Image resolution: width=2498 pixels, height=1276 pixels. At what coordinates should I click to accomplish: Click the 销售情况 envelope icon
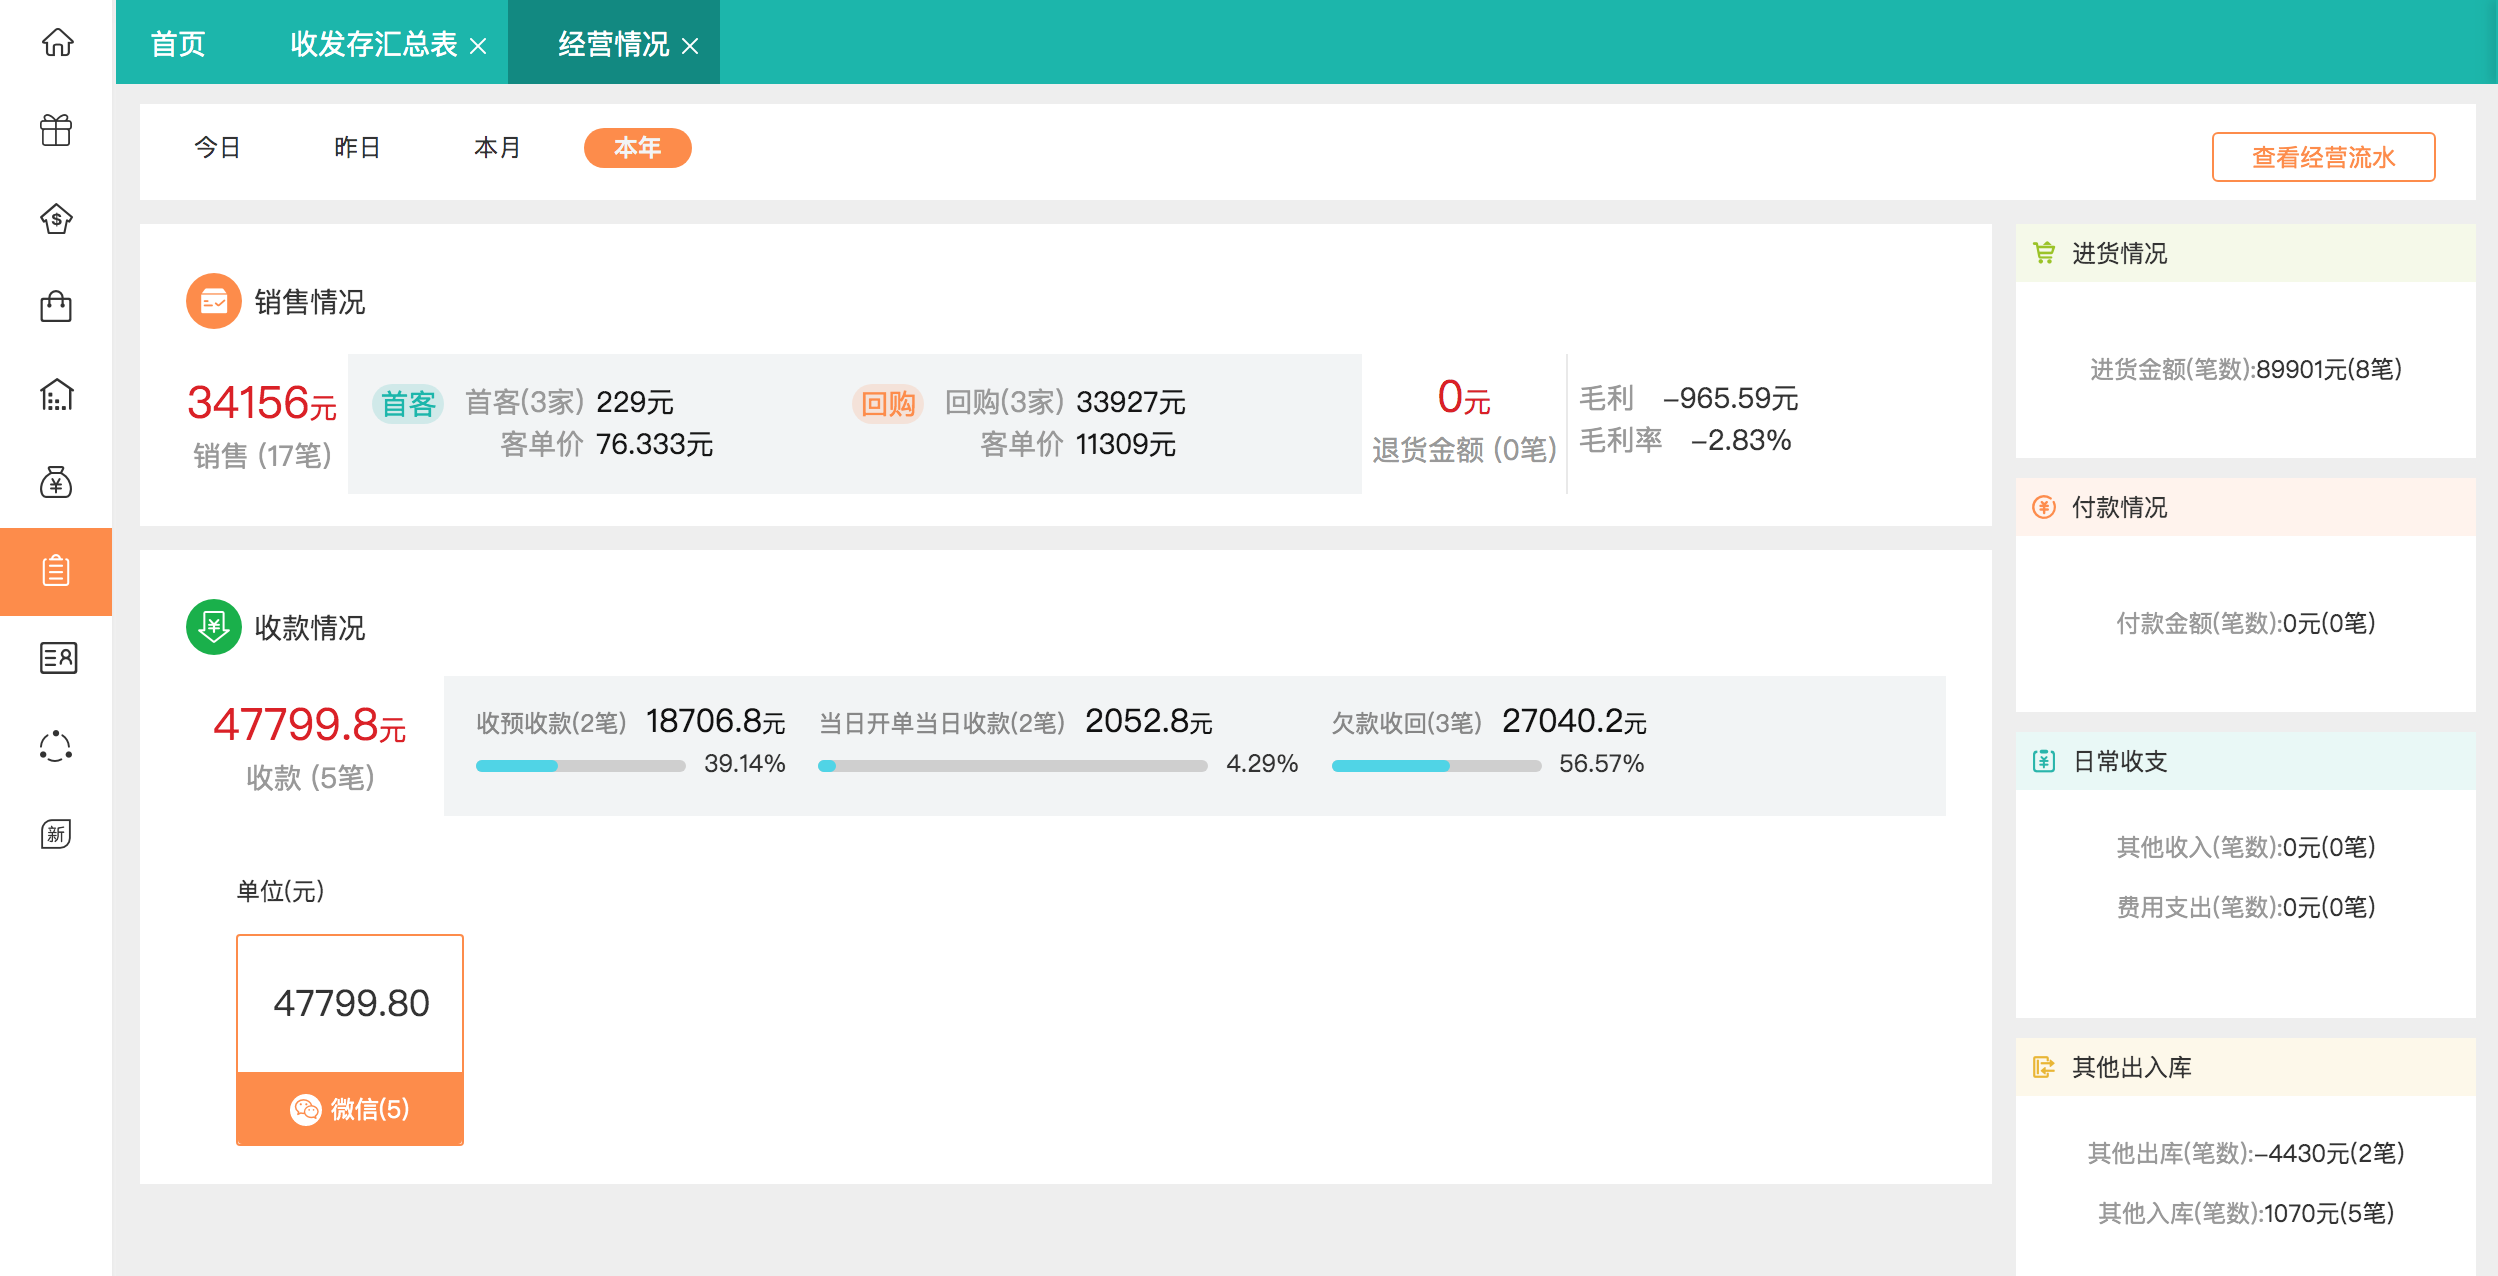click(x=212, y=299)
